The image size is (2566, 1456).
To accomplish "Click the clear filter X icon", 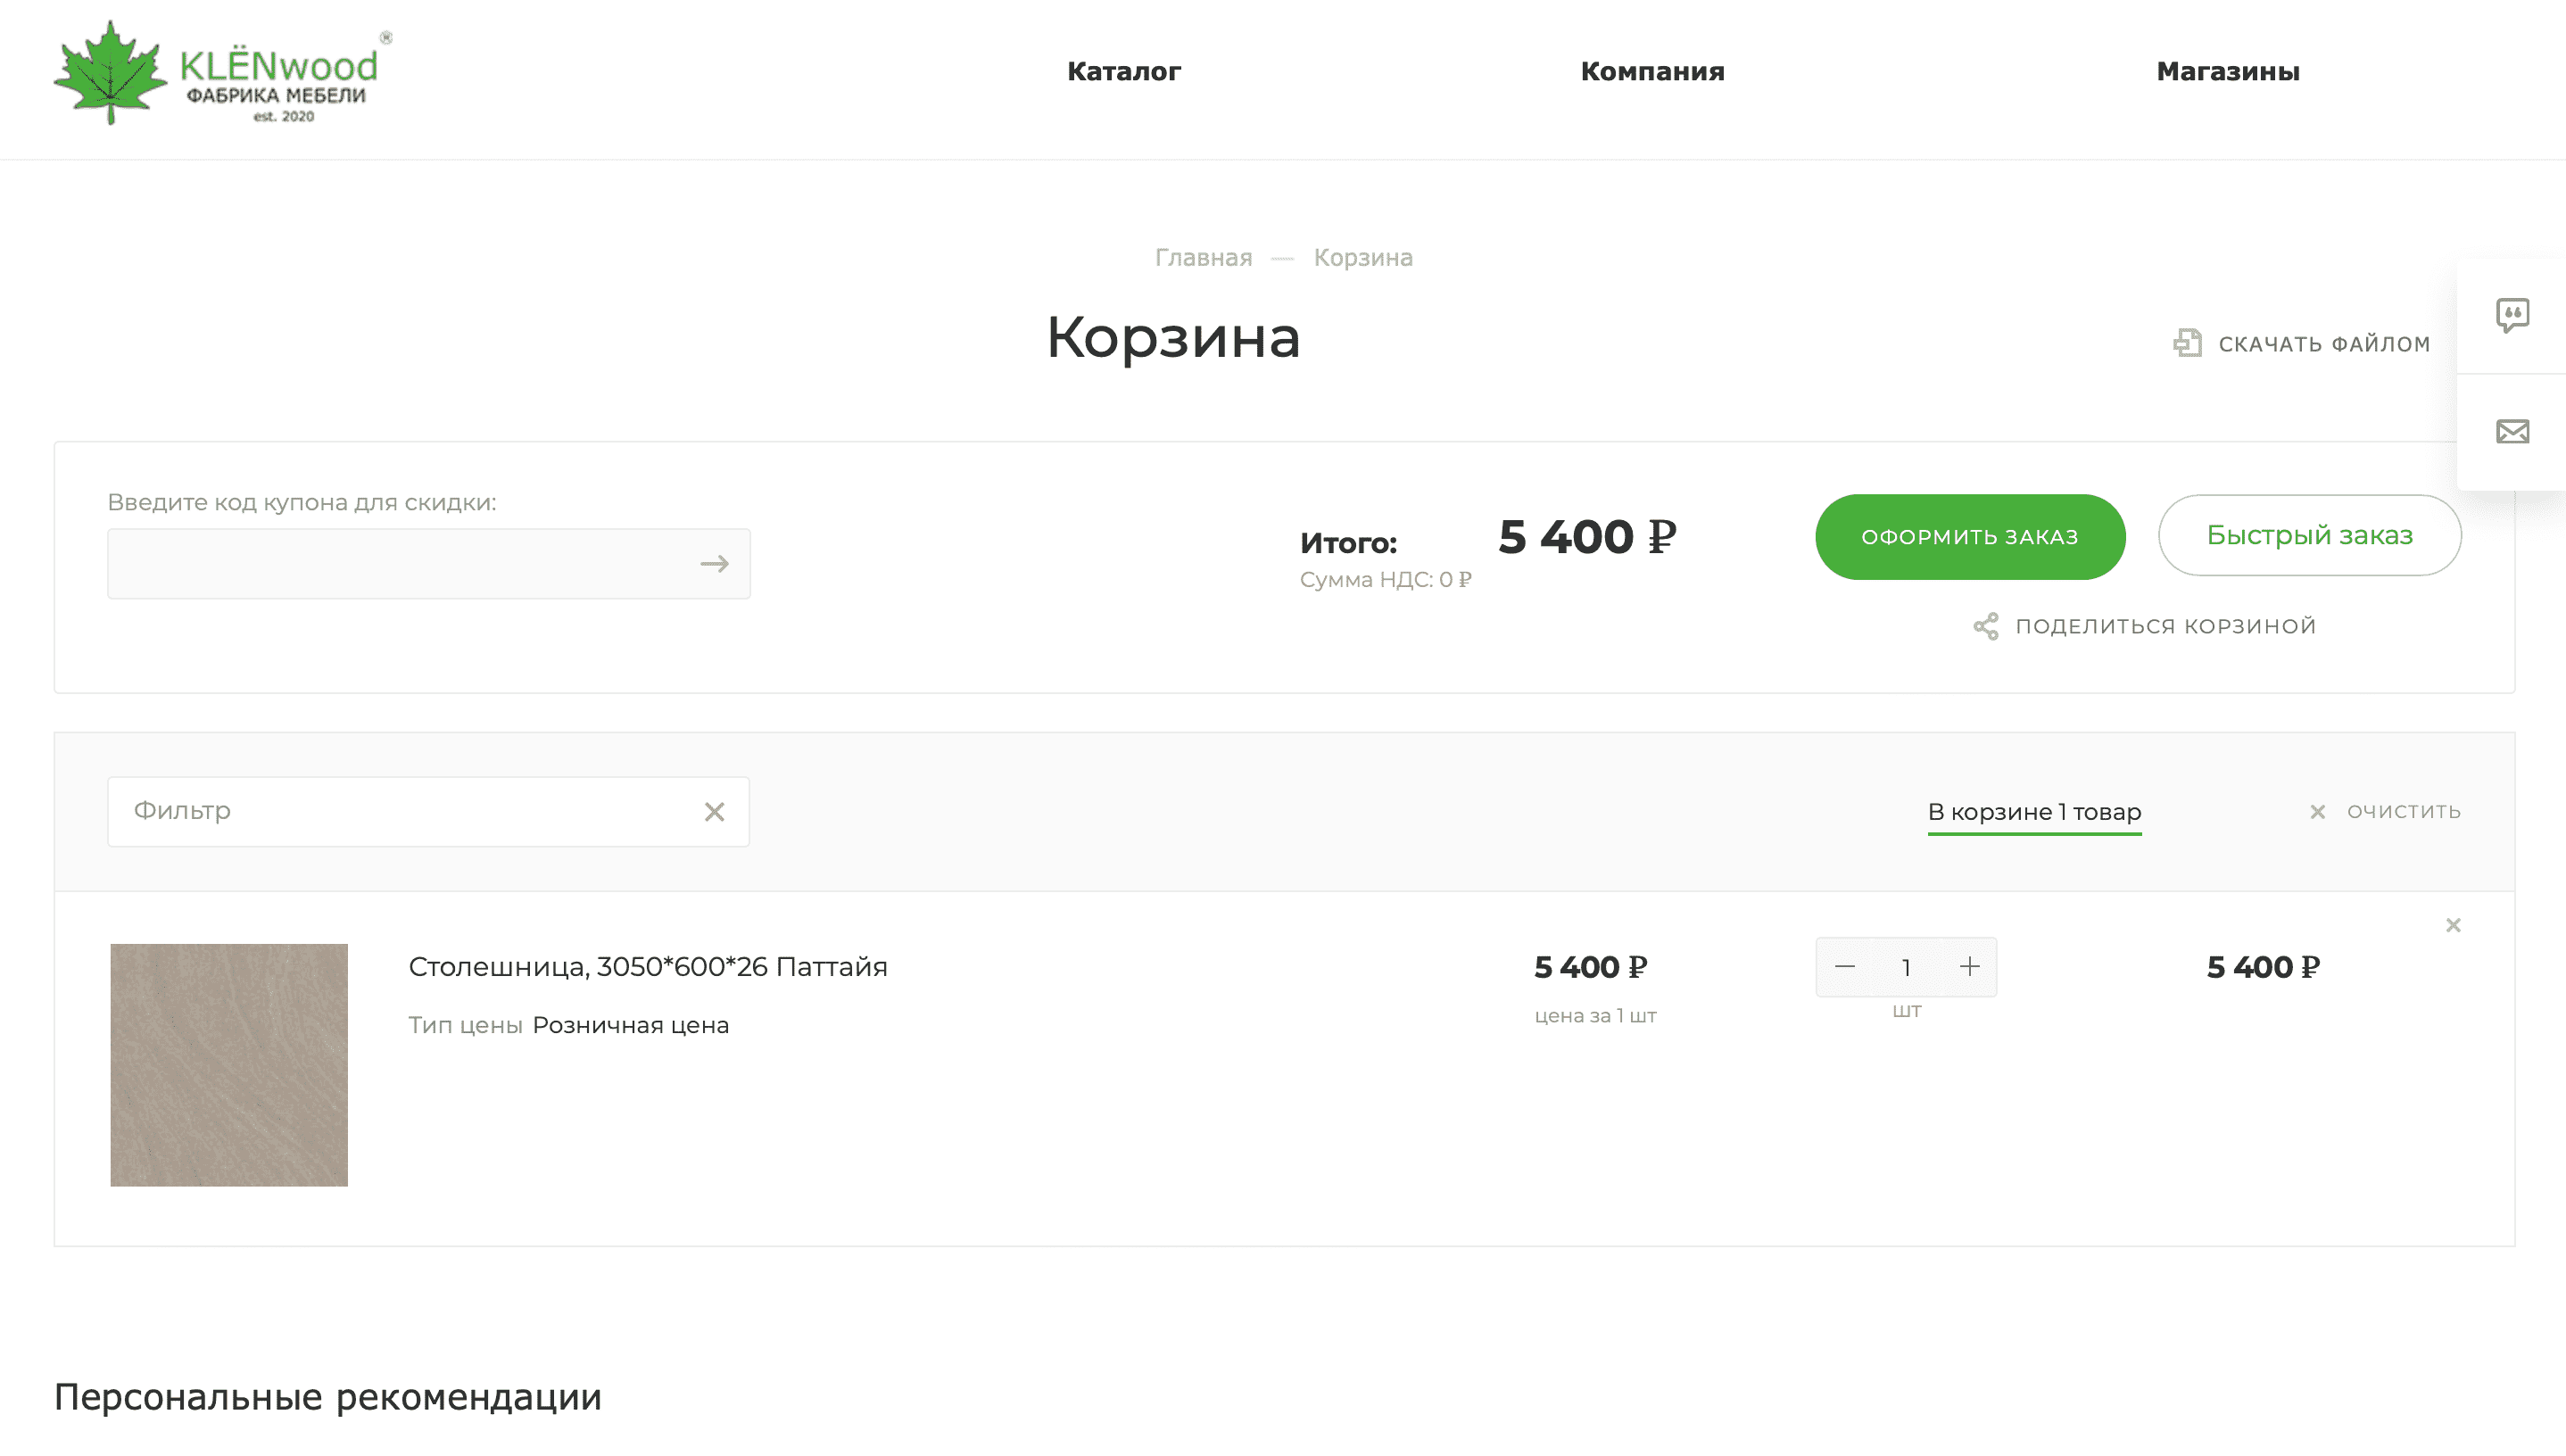I will [x=716, y=811].
